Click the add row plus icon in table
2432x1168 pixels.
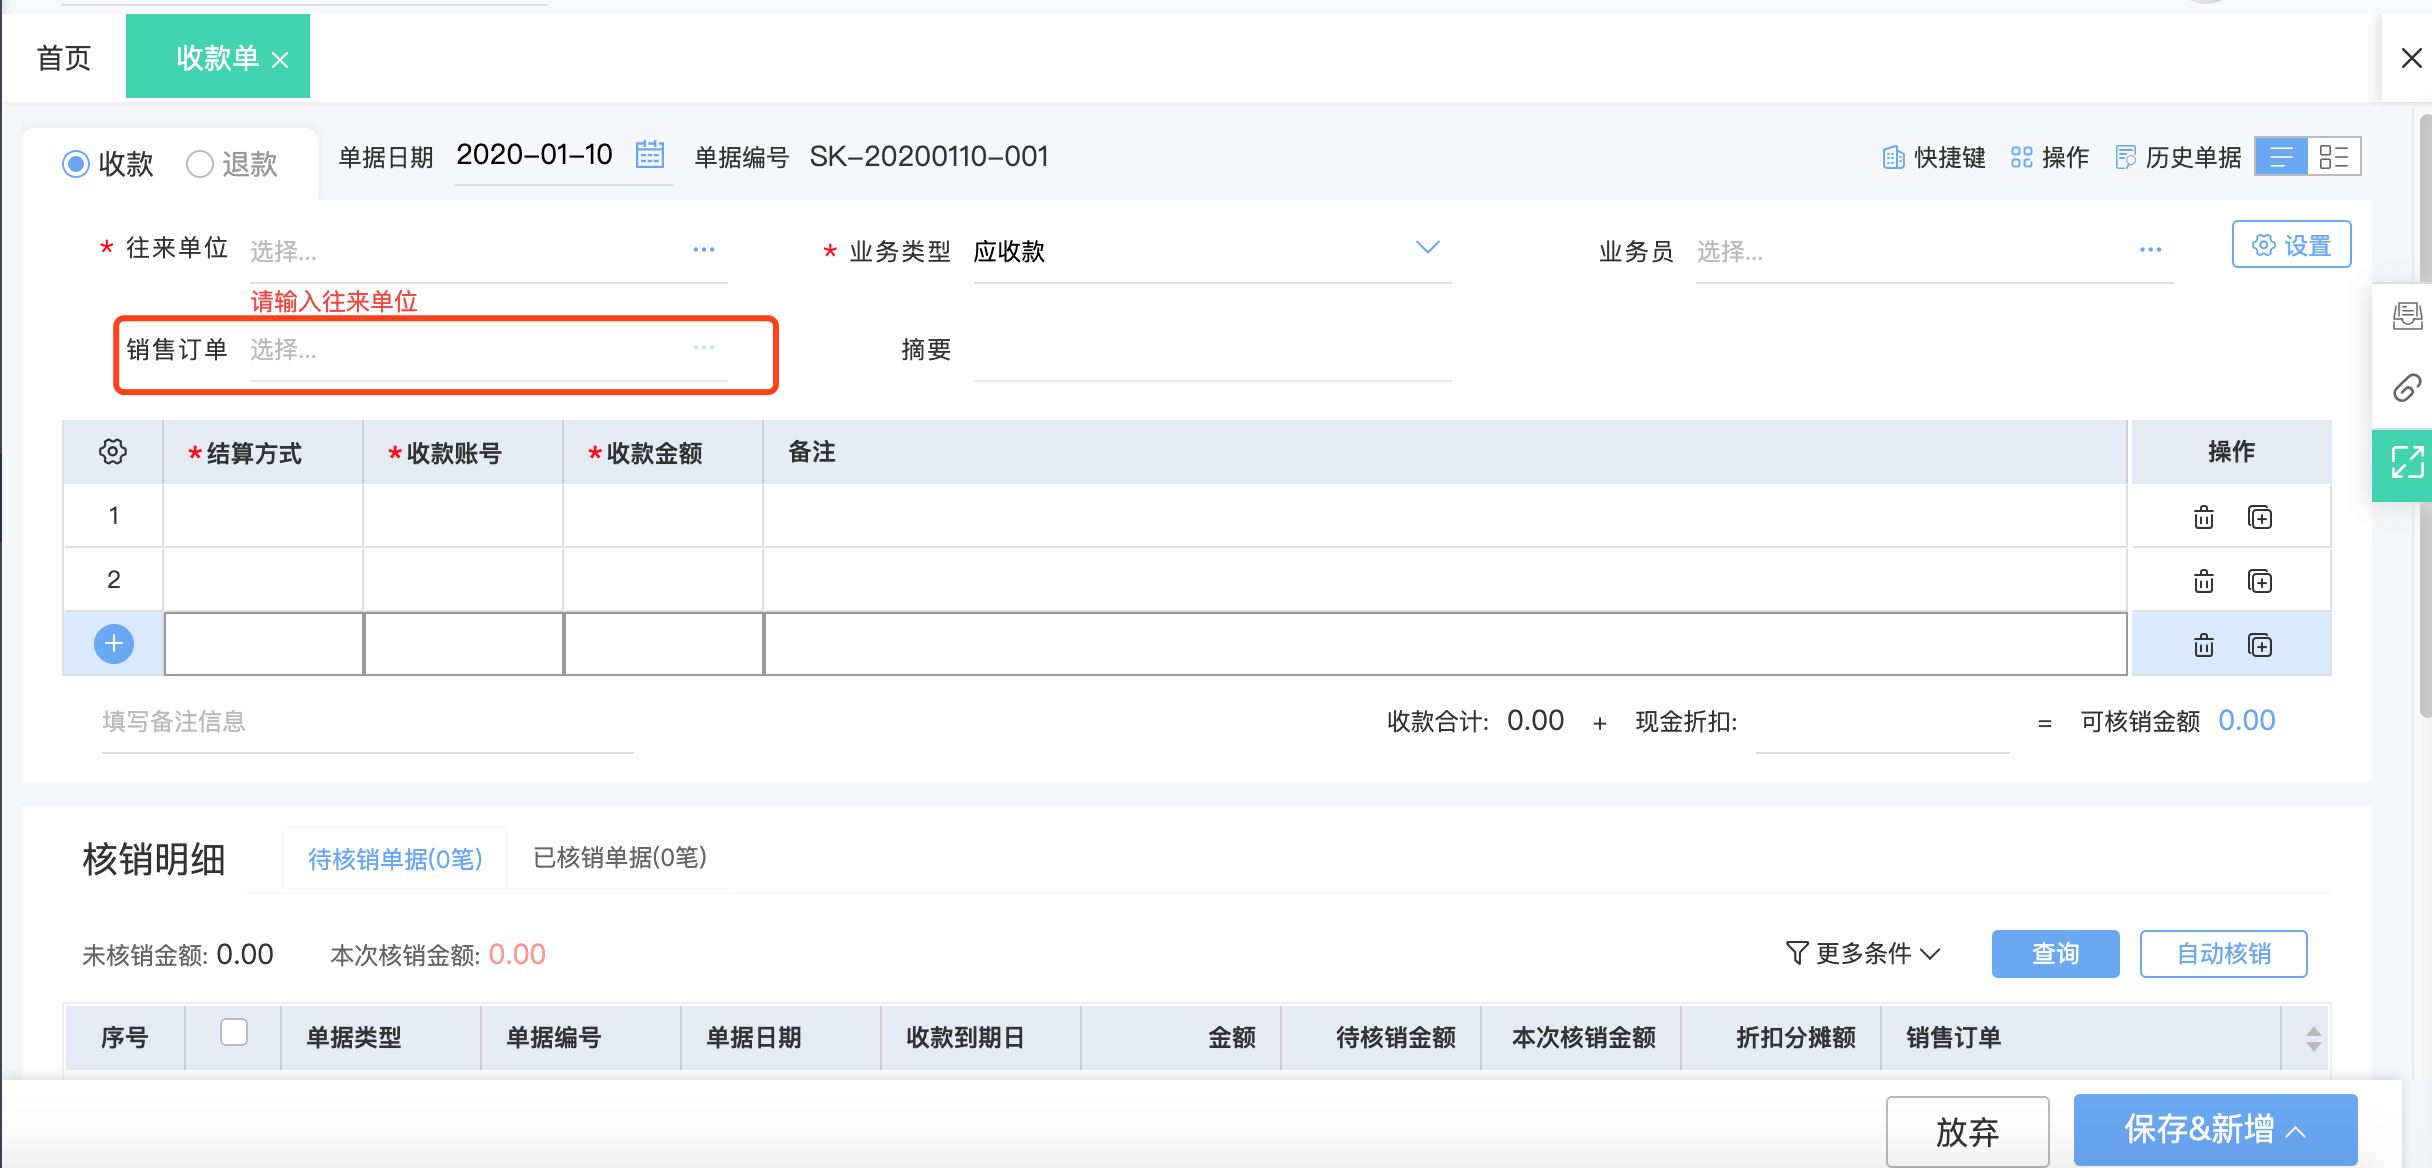(113, 642)
